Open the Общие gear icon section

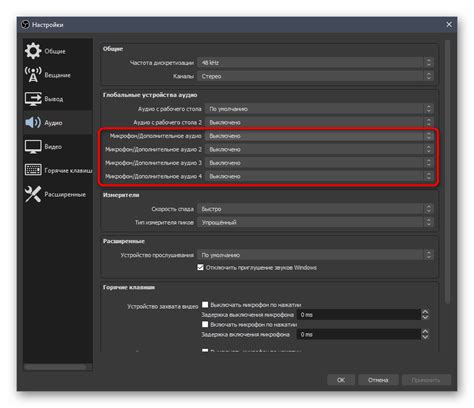(33, 51)
